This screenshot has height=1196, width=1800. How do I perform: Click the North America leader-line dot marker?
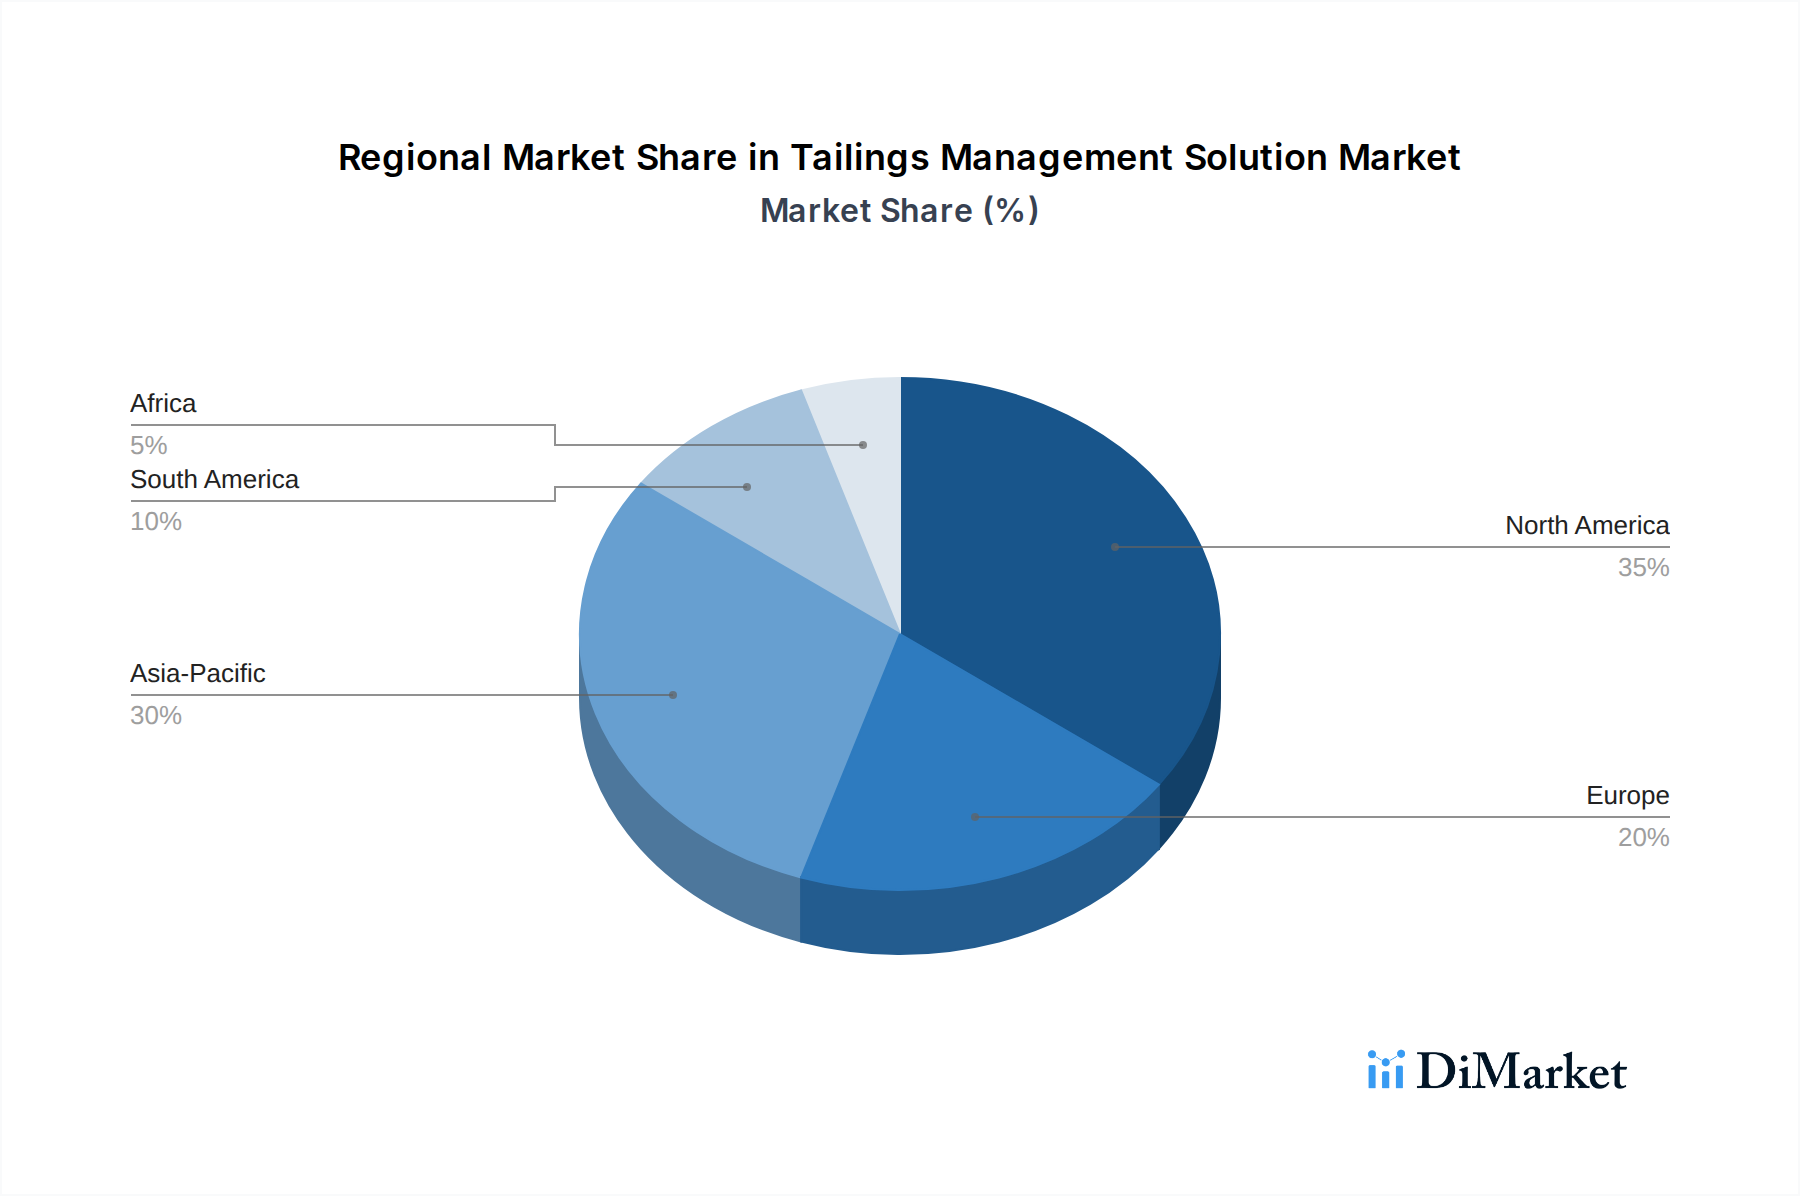coord(1113,547)
